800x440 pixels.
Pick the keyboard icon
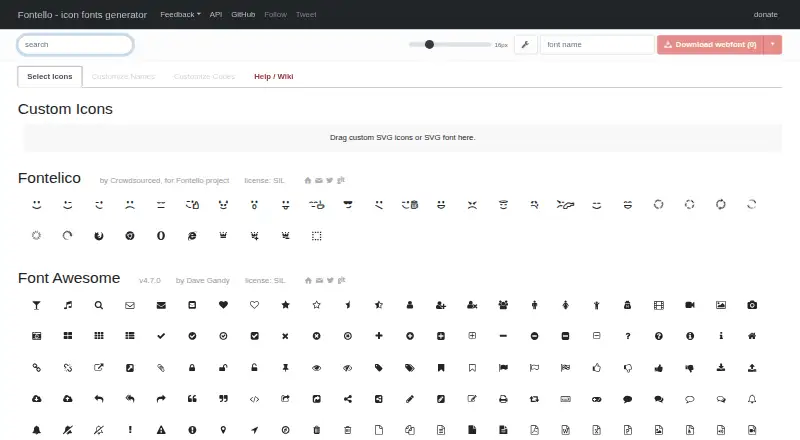point(565,399)
